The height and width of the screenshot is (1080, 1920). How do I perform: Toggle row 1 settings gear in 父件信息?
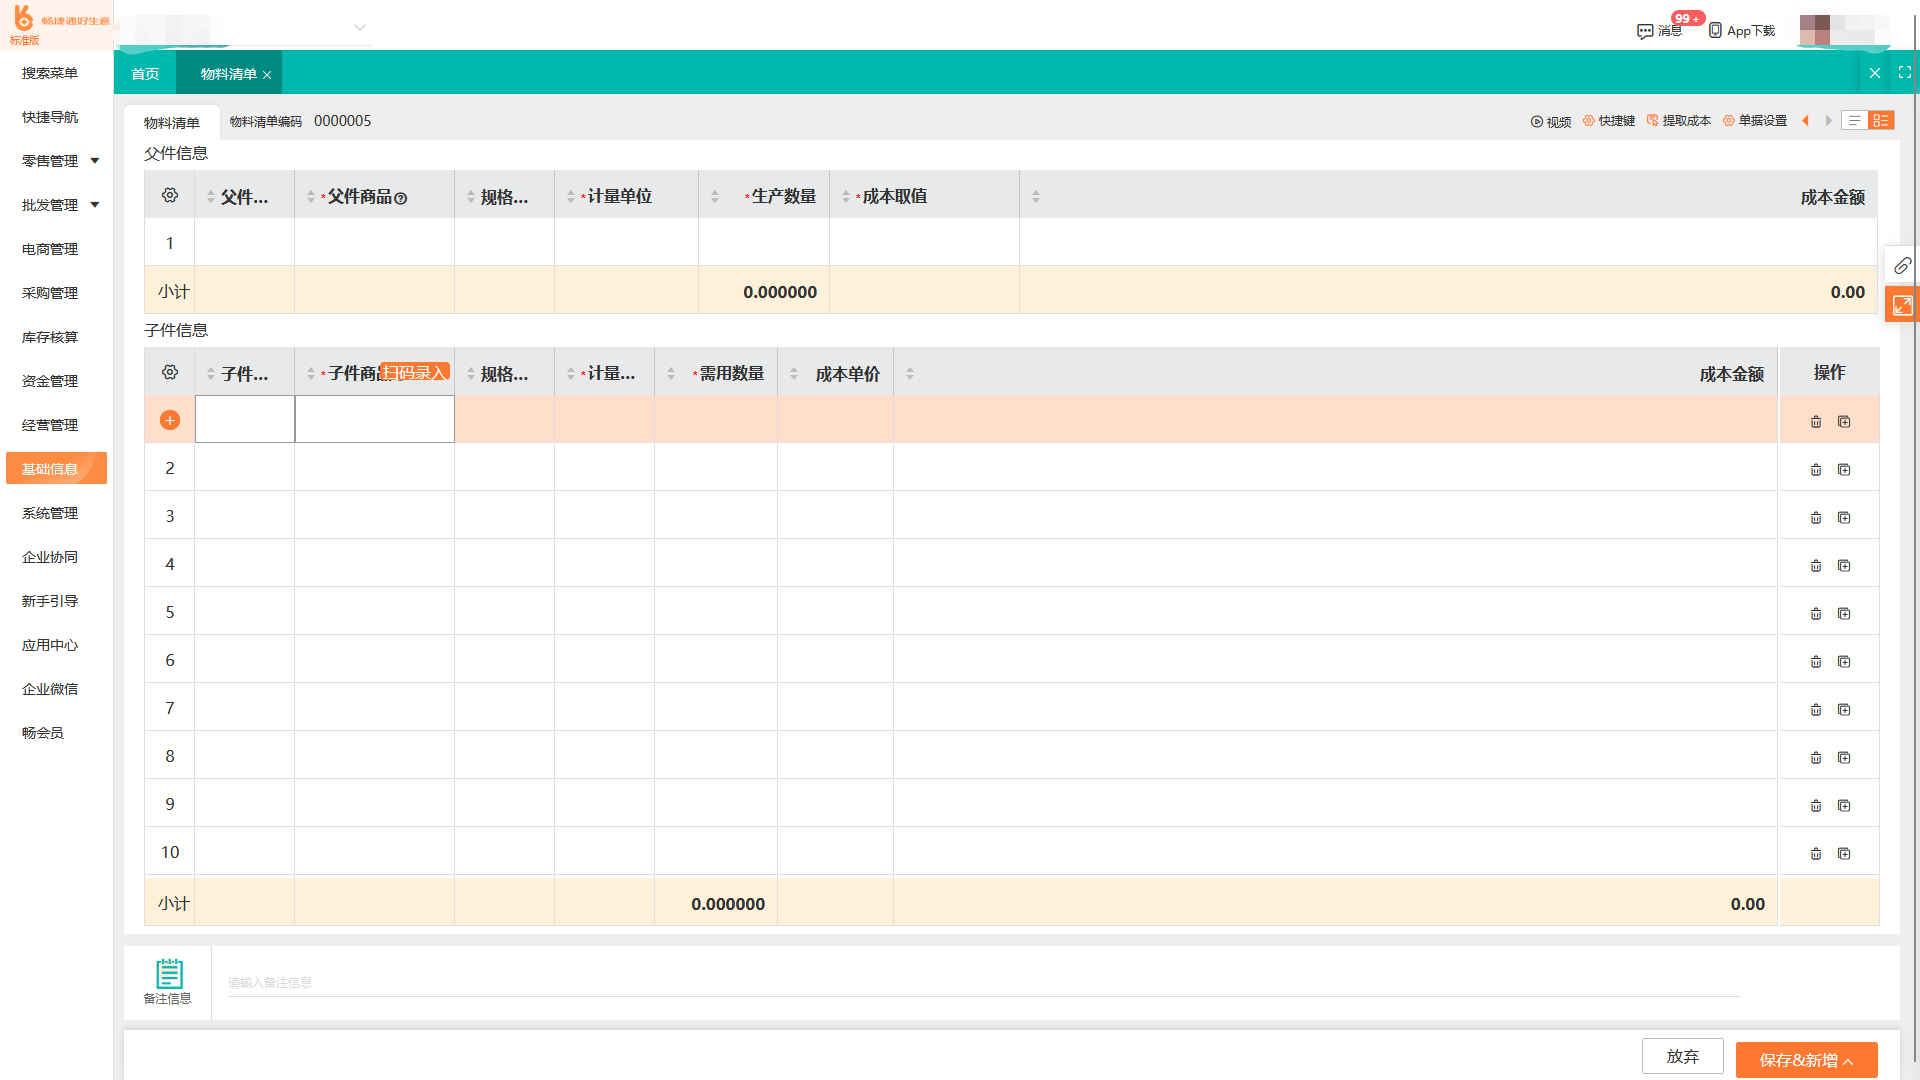167,195
